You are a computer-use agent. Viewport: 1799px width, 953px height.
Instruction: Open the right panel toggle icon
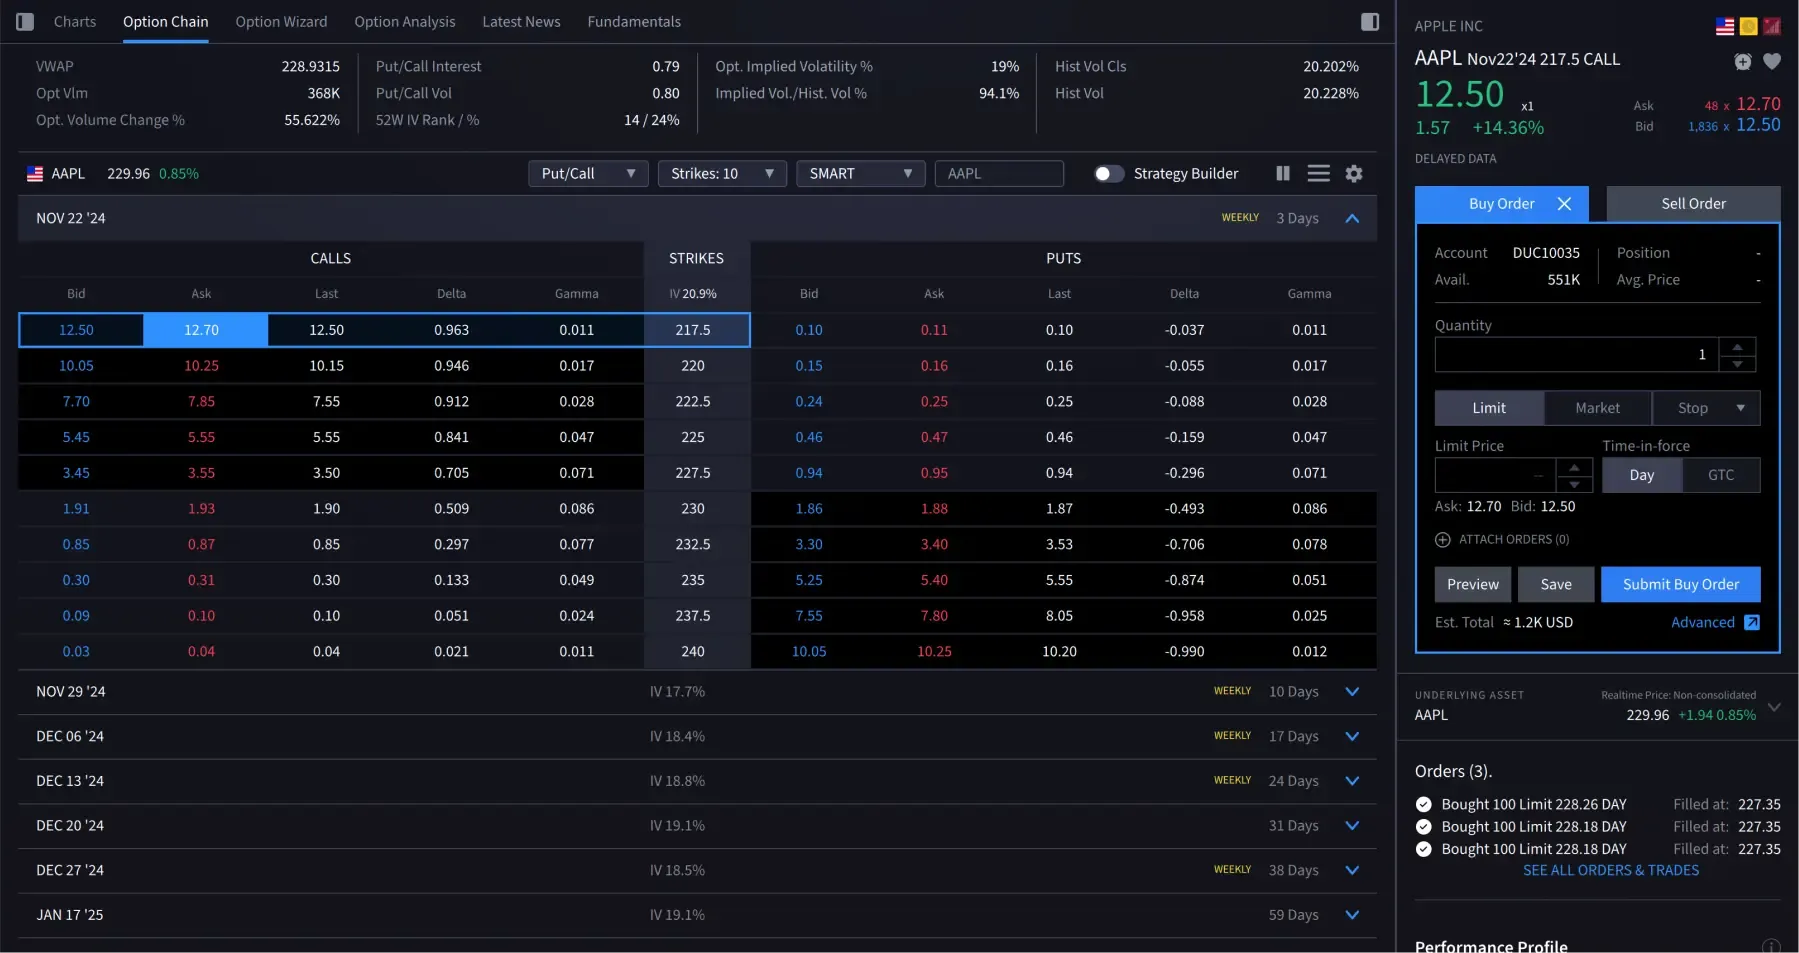pos(1369,21)
